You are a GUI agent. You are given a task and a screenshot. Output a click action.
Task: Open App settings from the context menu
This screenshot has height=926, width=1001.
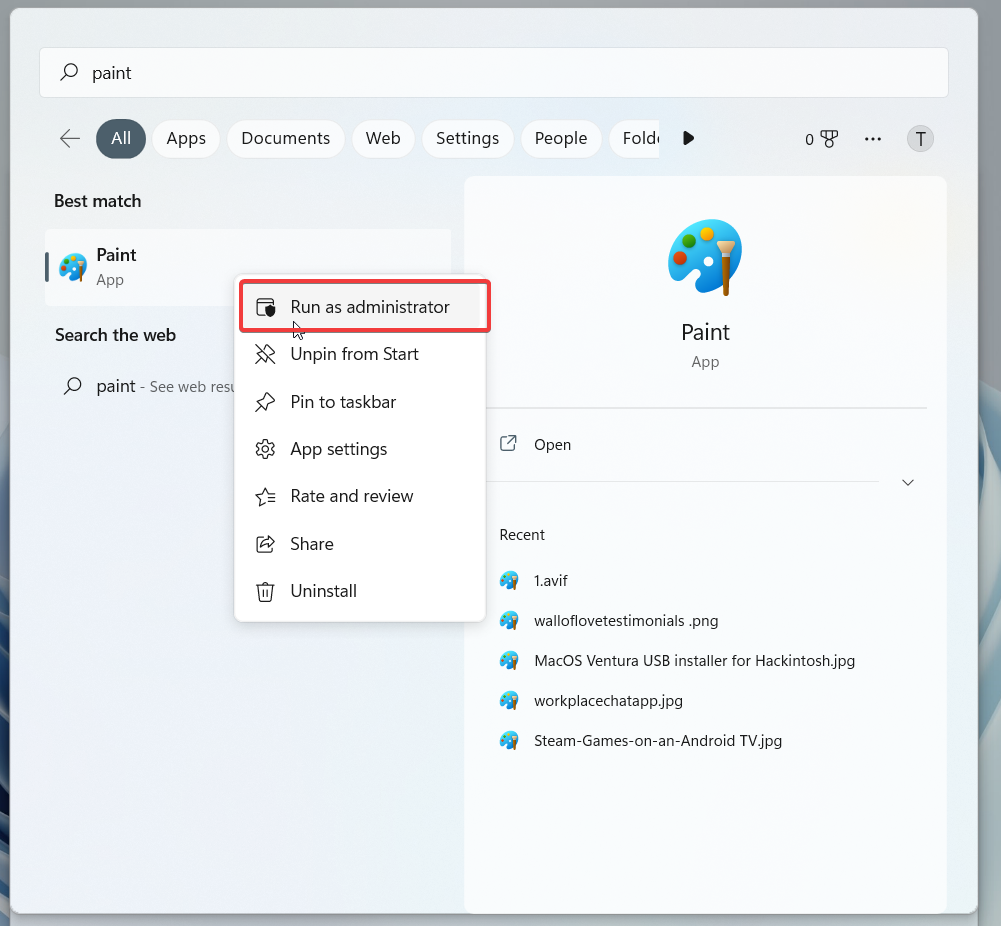point(361,449)
